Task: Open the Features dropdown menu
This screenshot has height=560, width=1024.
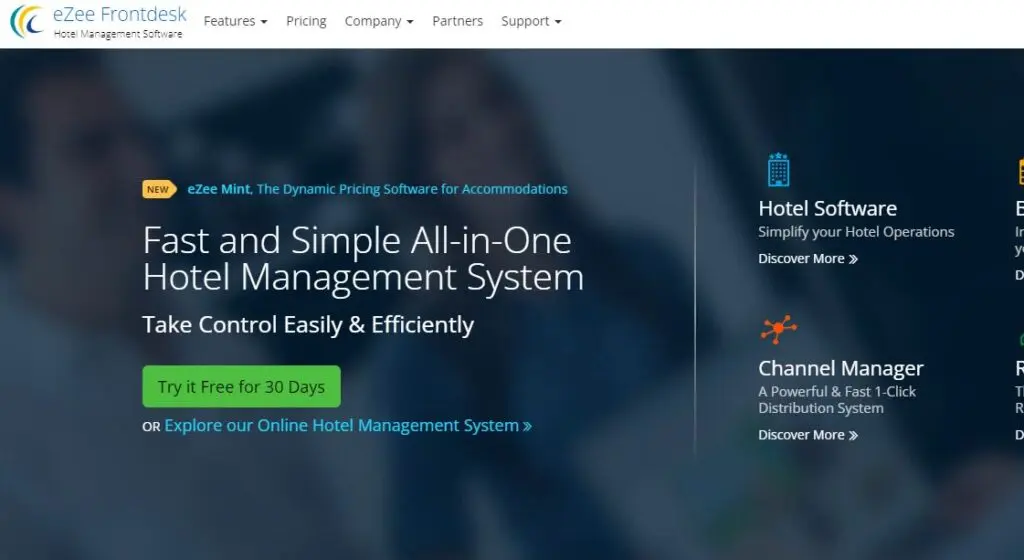Action: click(235, 21)
